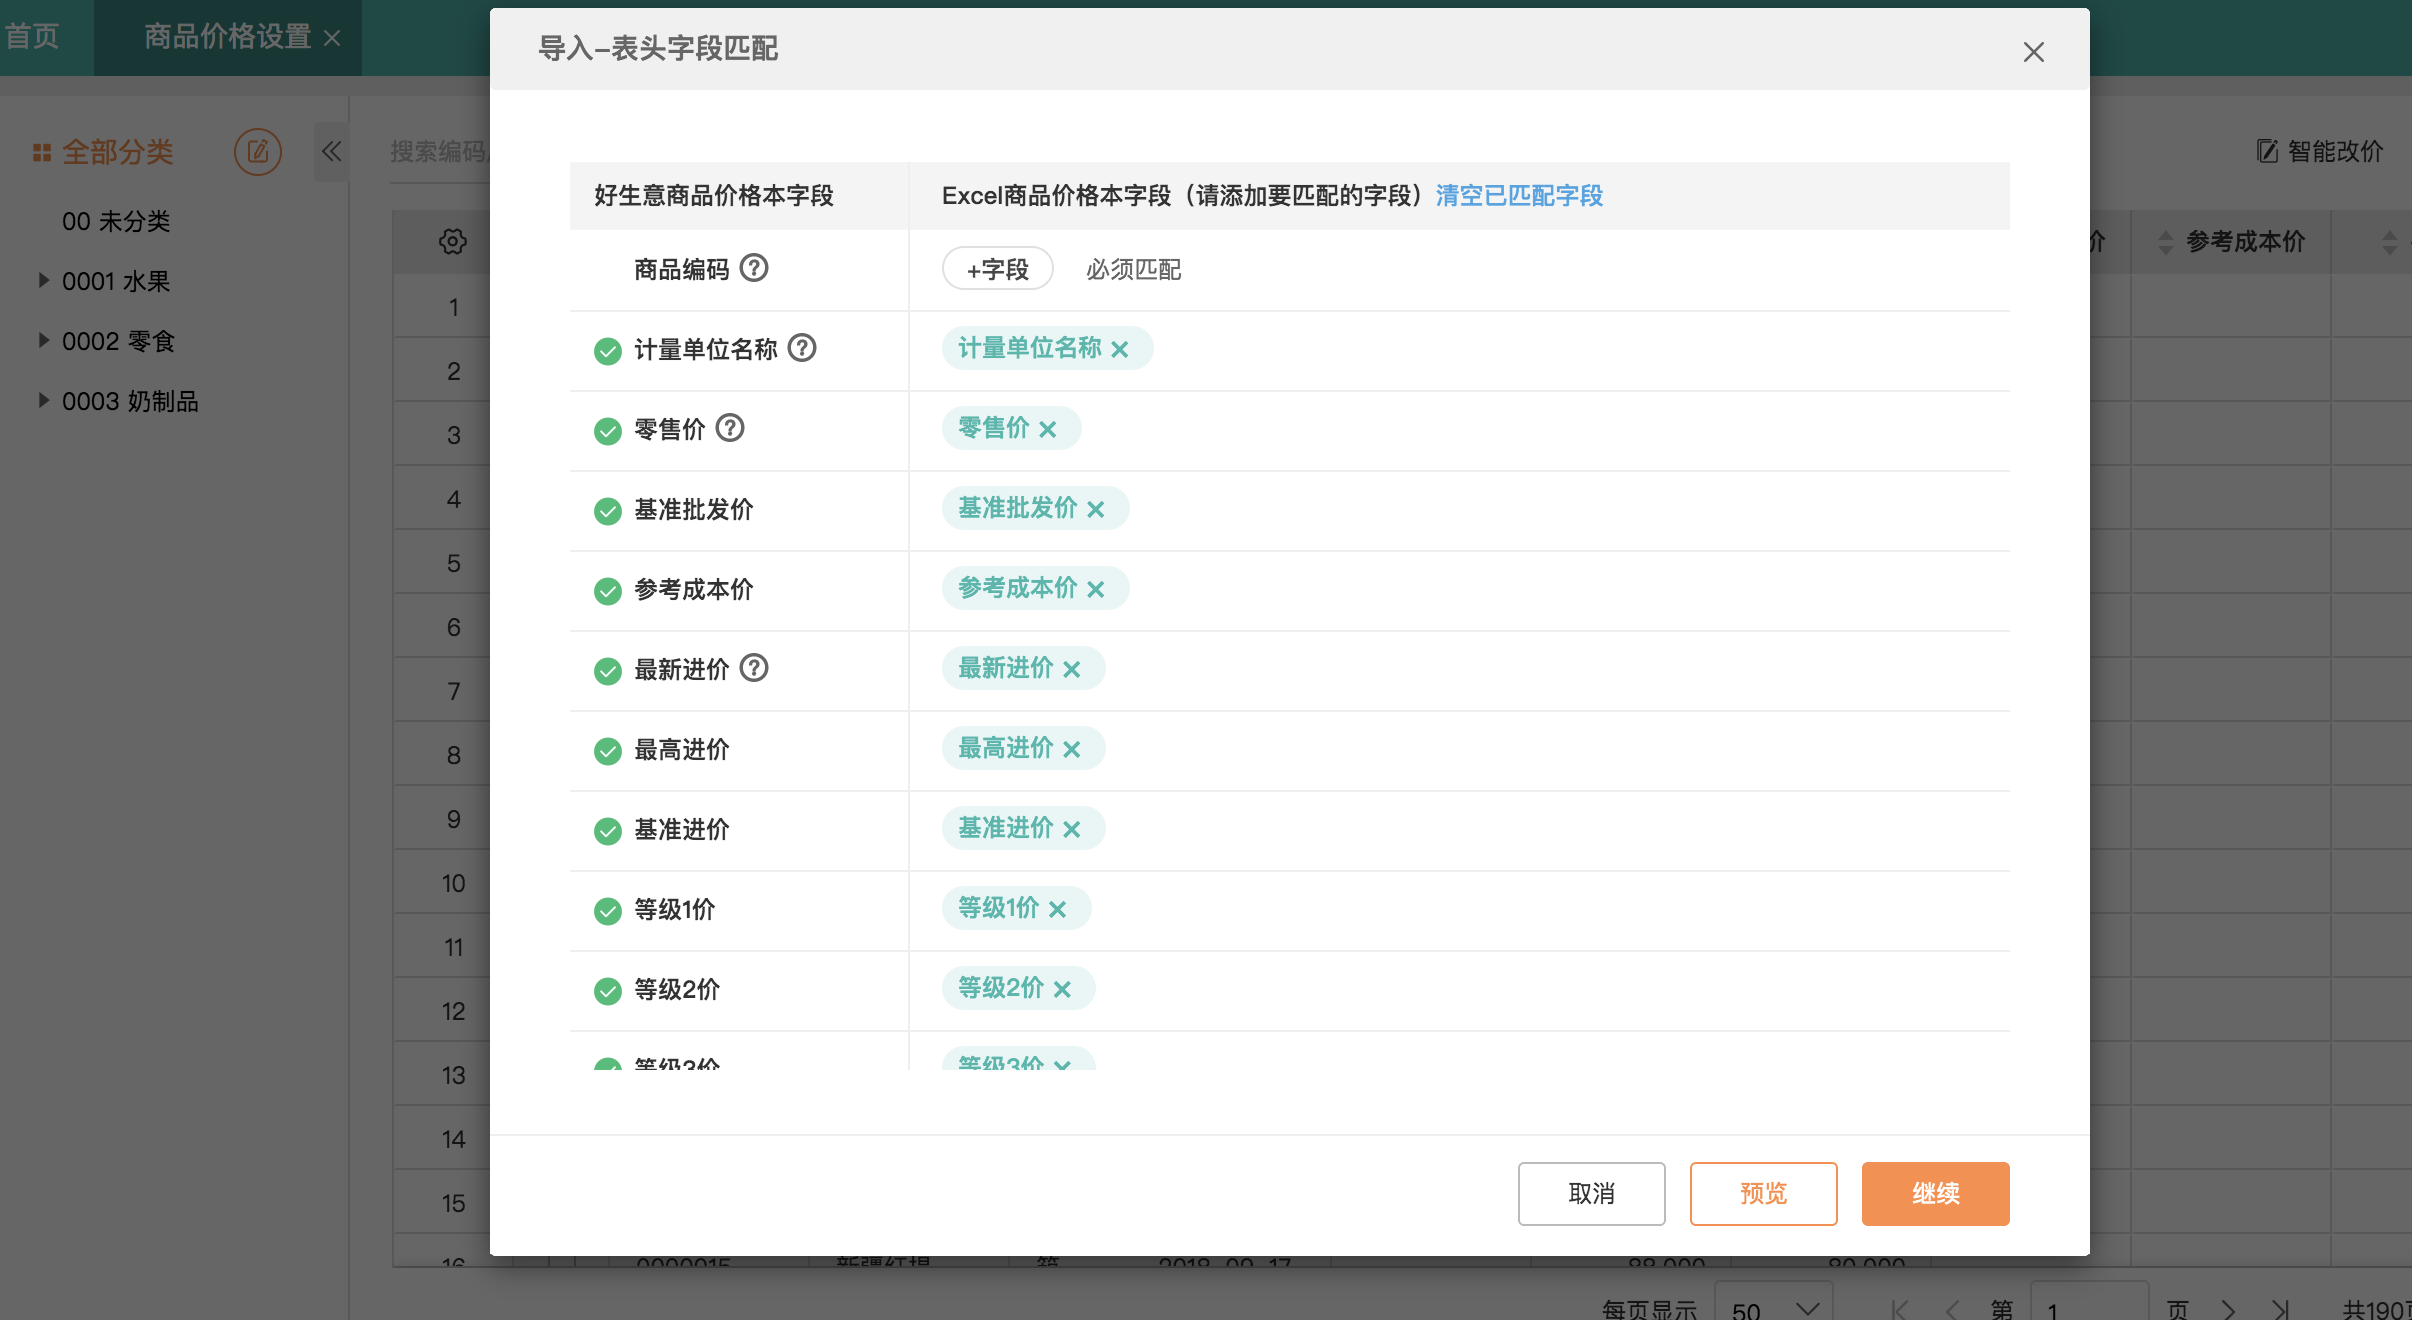This screenshot has height=1320, width=2412.
Task: Click 继续 button to proceed
Action: pos(1936,1192)
